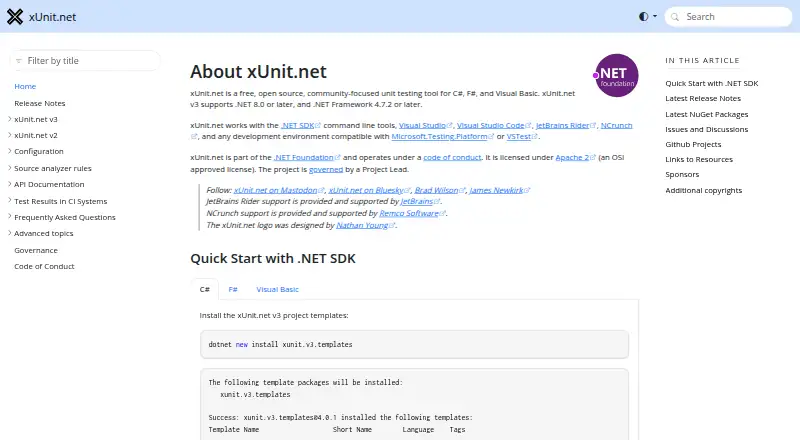Click the filter funnel icon
800x440 pixels.
click(19, 61)
